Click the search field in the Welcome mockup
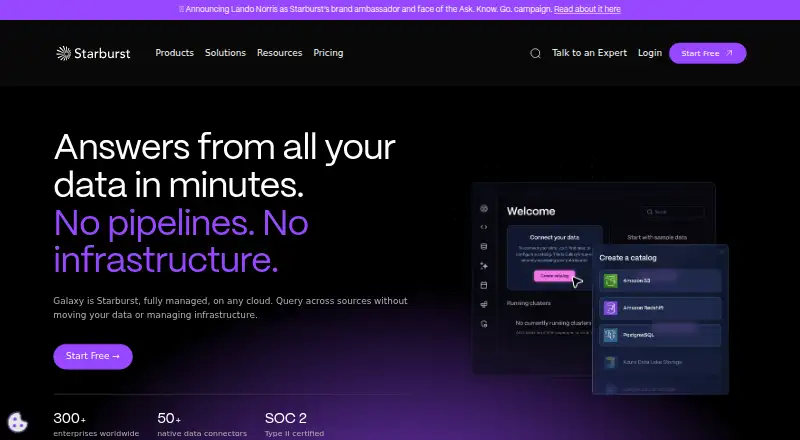 [x=673, y=212]
